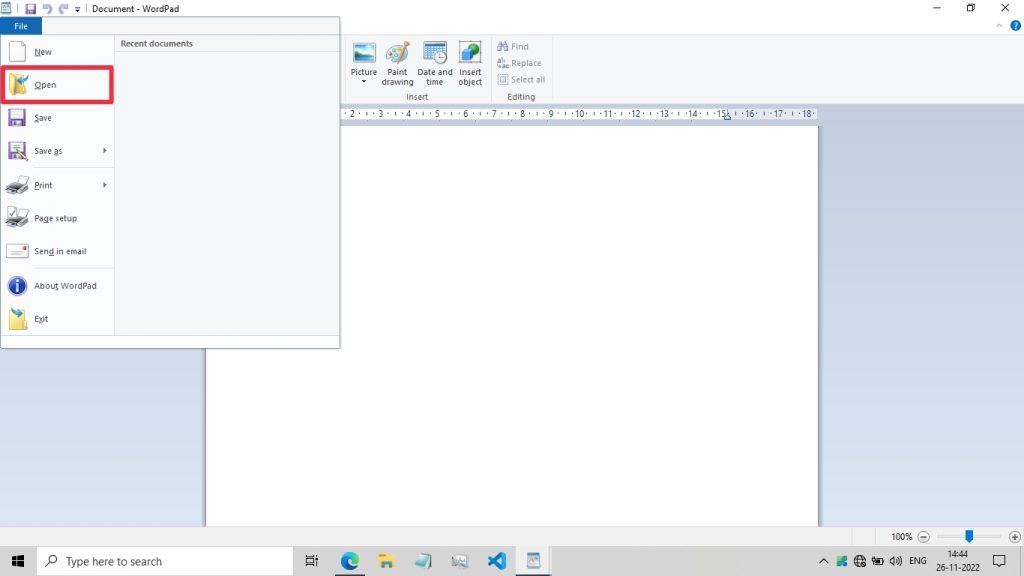Expand the Save as submenu arrow
Viewport: 1024px width, 576px height.
[104, 151]
